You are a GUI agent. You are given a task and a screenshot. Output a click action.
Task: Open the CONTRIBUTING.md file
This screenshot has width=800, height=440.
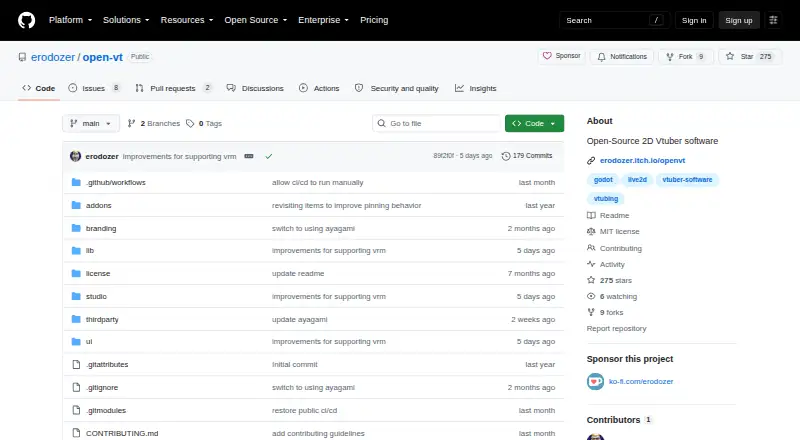point(122,433)
